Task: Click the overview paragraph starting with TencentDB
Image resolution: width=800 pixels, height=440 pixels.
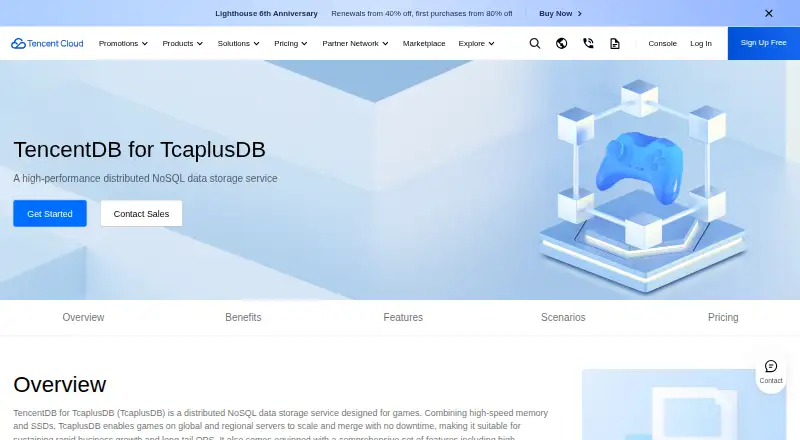Action: (x=281, y=425)
